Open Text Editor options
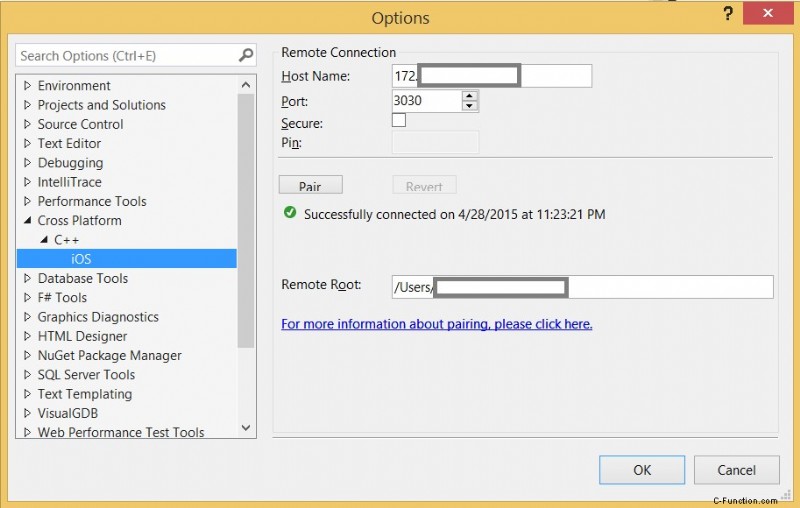Image resolution: width=800 pixels, height=508 pixels. (69, 143)
